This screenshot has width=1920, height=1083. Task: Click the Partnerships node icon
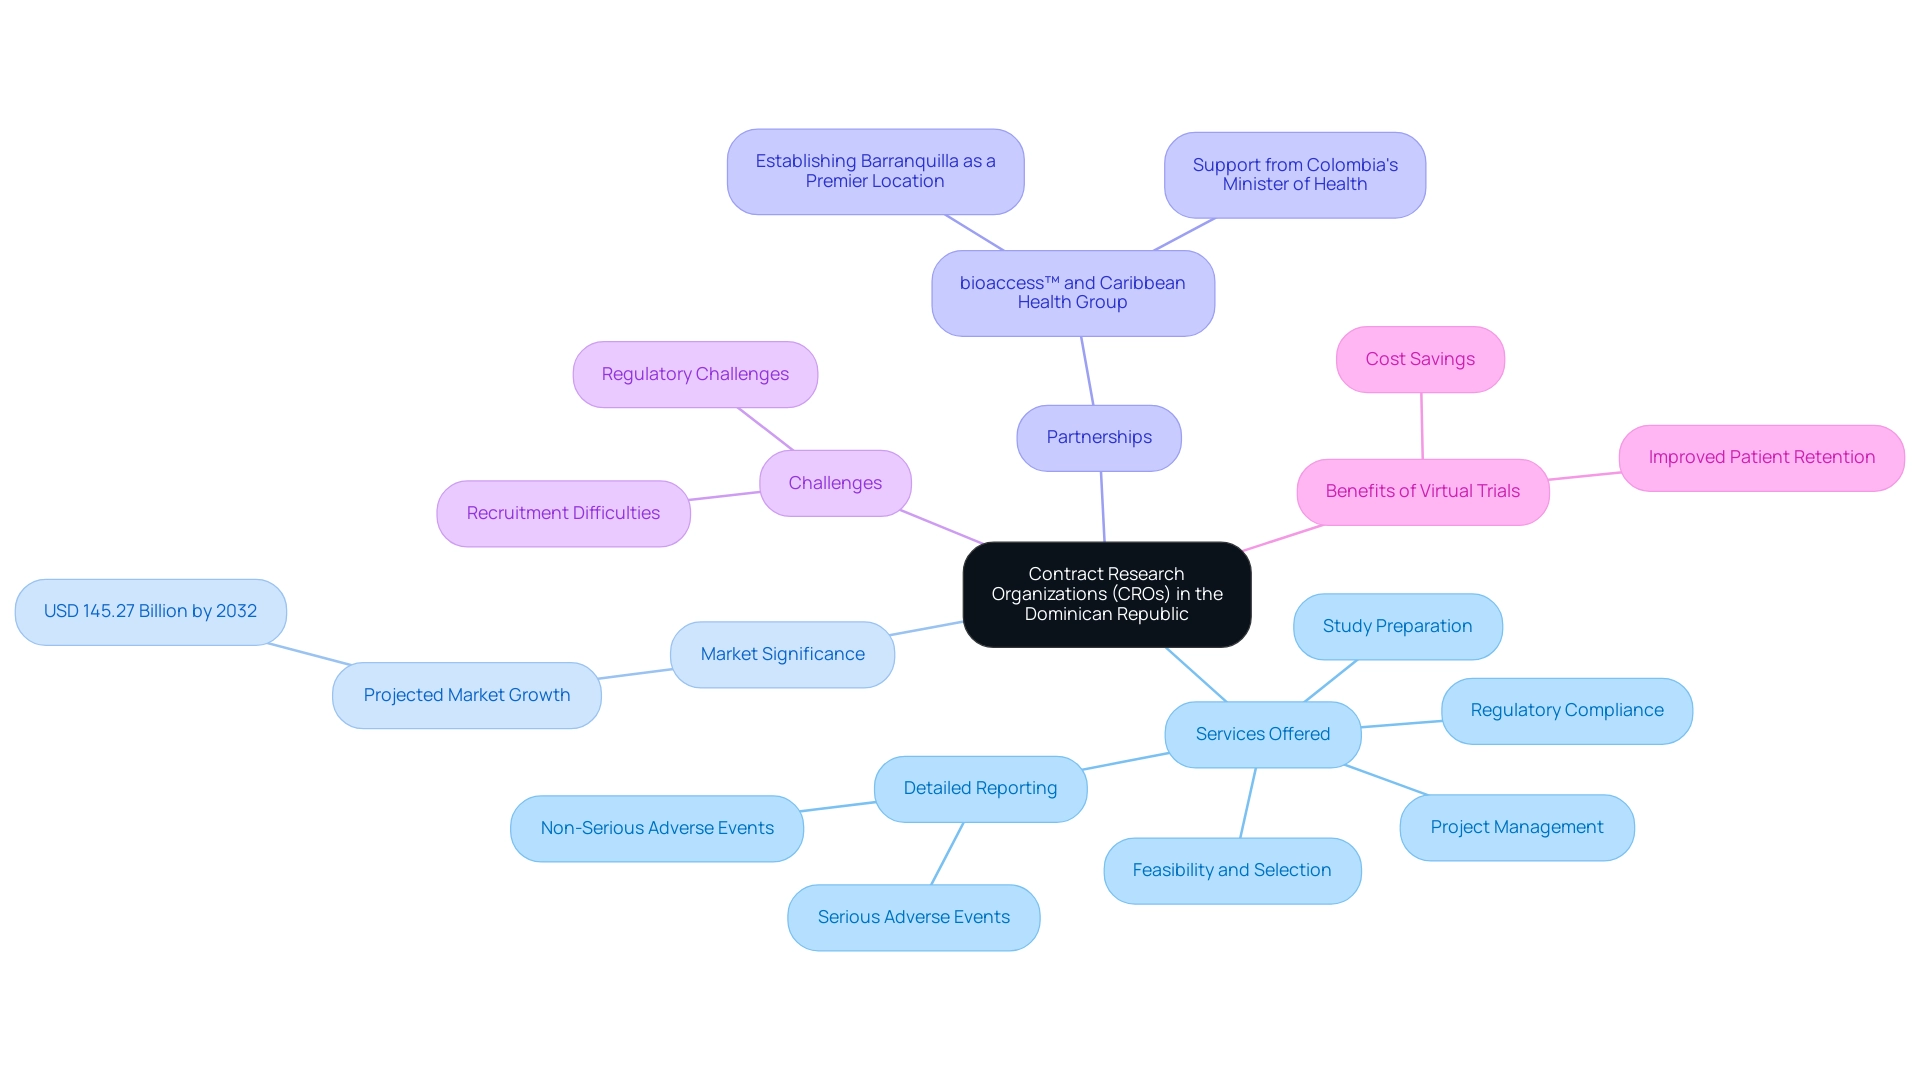tap(1098, 437)
